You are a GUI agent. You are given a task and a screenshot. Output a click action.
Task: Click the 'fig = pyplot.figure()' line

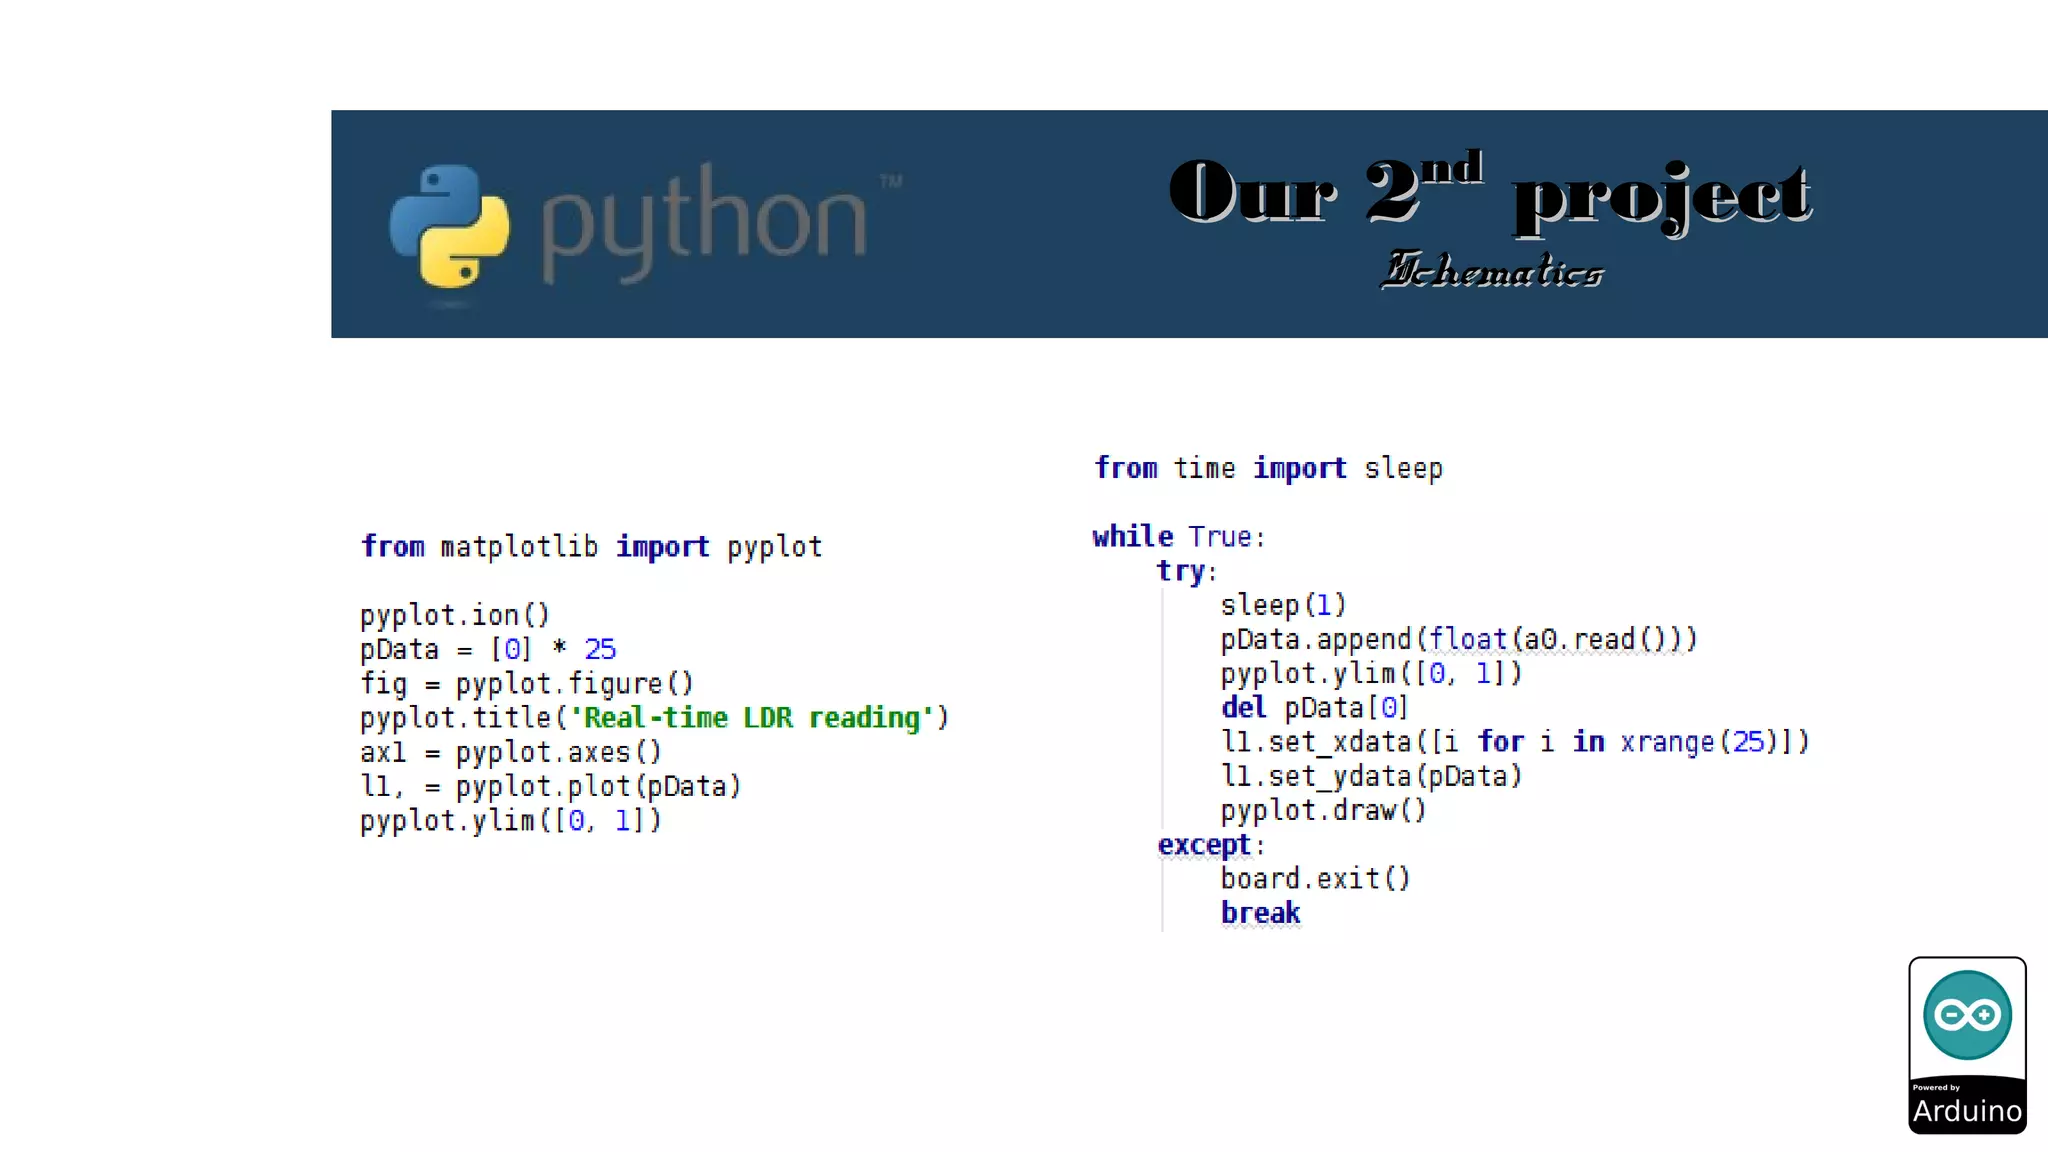click(x=526, y=684)
